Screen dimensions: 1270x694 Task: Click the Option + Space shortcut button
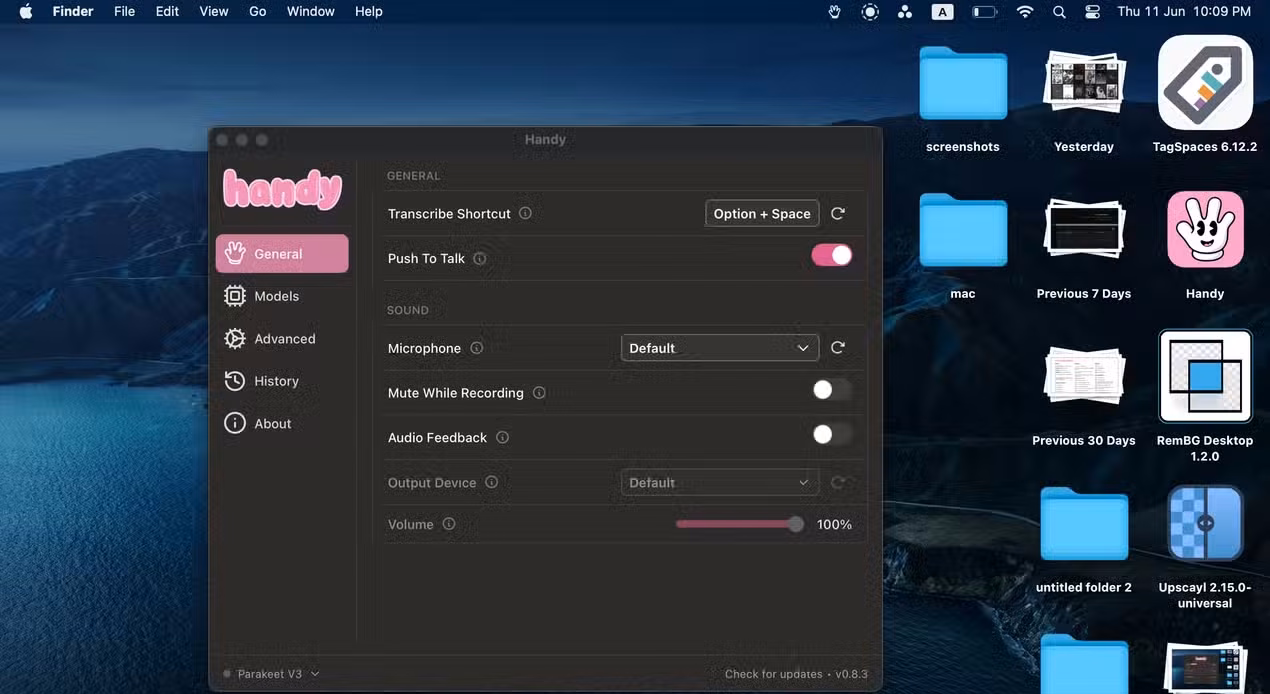point(762,213)
